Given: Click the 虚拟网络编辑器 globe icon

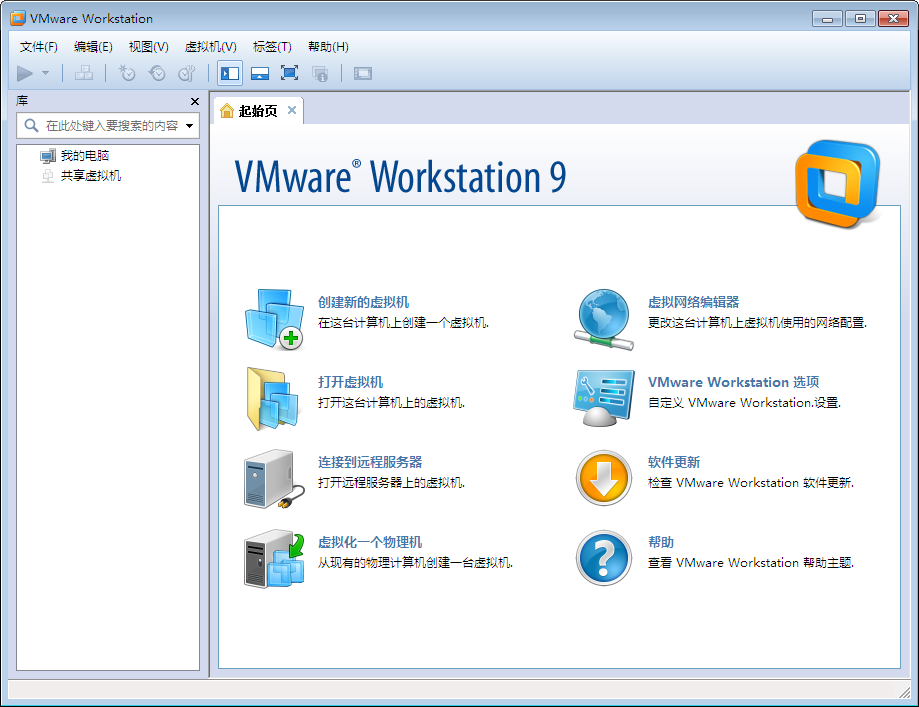Looking at the screenshot, I should click(603, 316).
